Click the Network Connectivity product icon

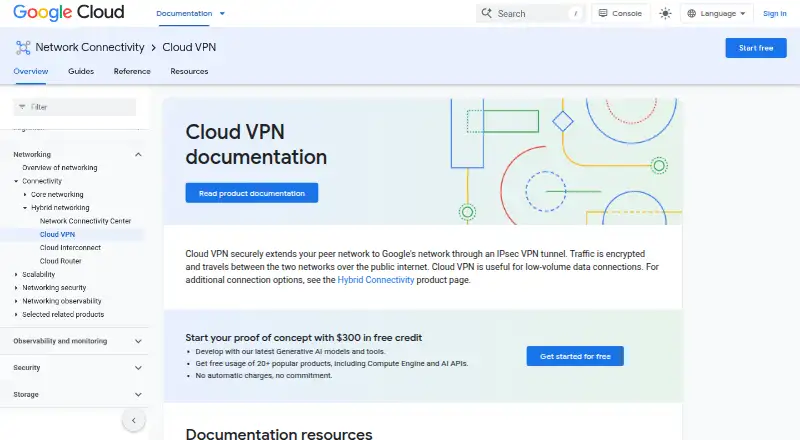23,47
